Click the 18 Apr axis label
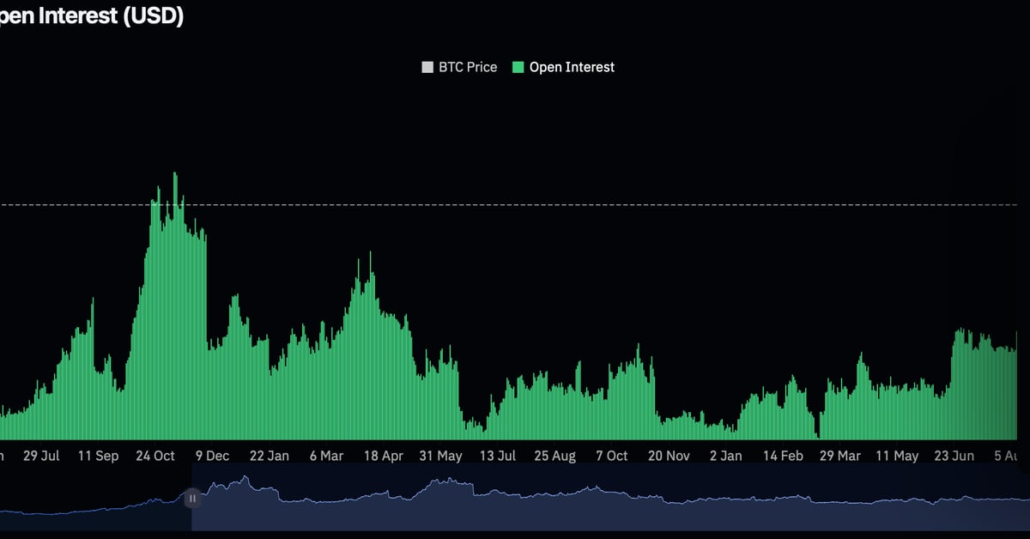This screenshot has width=1030, height=539. click(383, 456)
